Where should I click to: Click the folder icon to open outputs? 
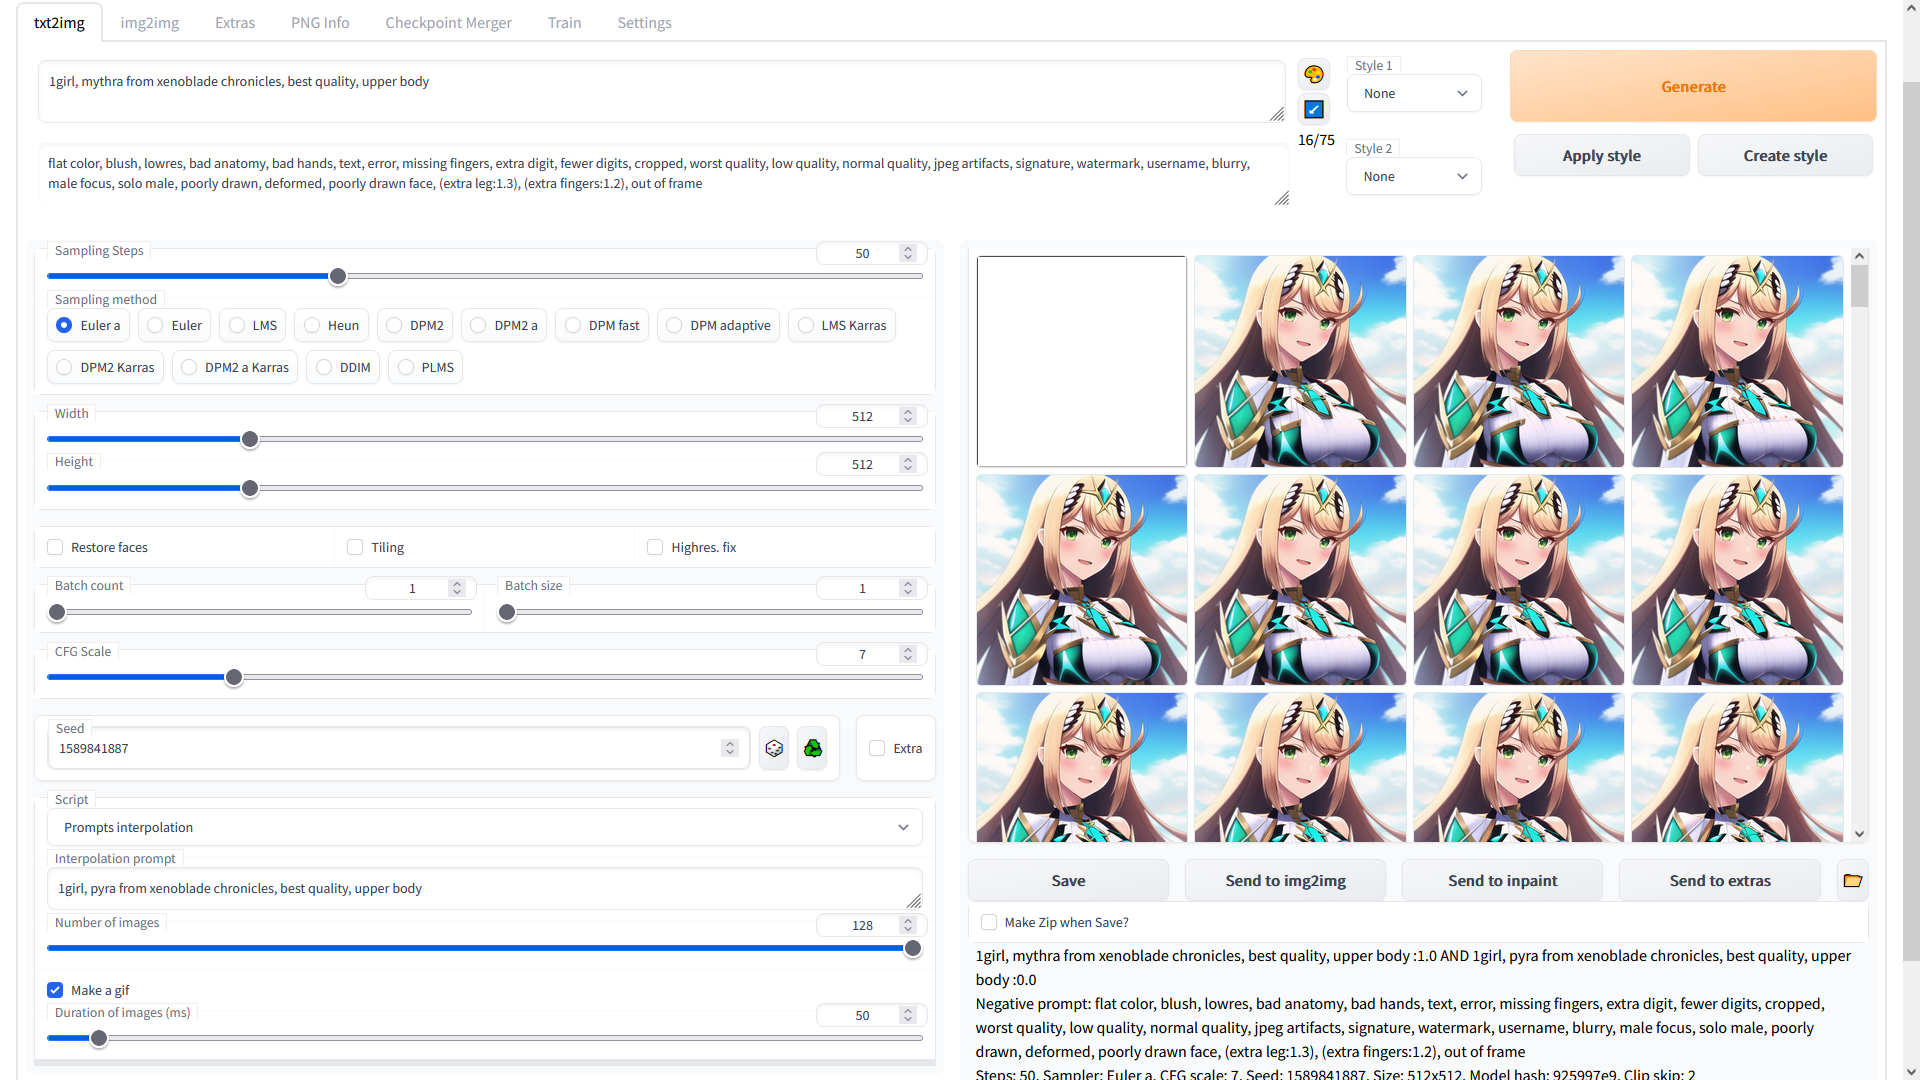(1853, 881)
